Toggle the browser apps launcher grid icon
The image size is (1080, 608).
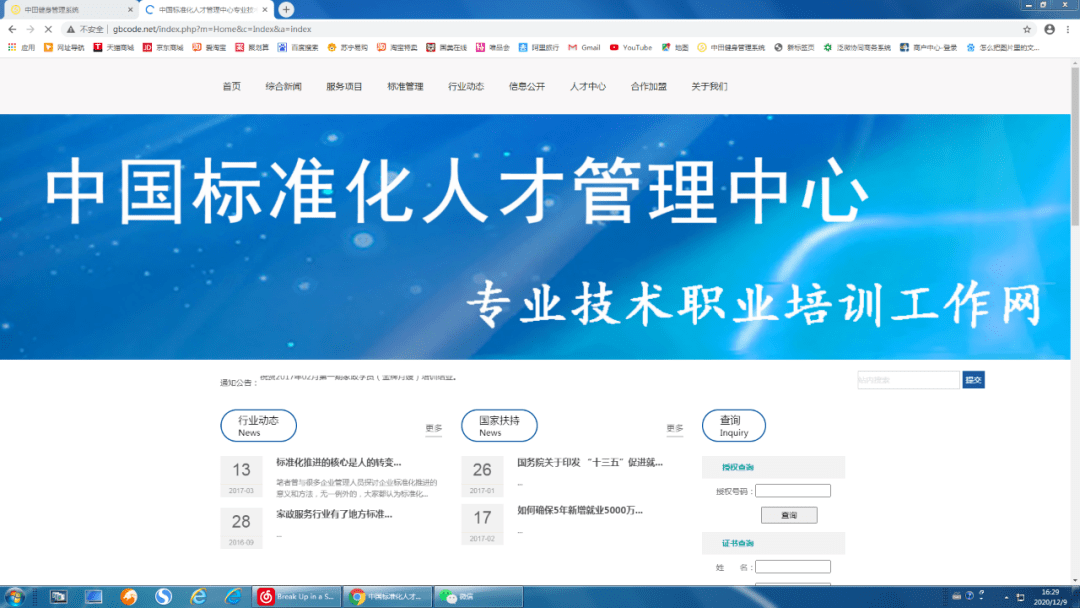point(11,46)
